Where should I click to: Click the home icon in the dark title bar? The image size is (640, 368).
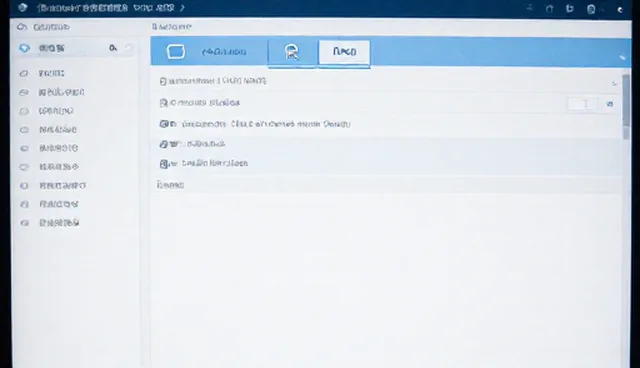tap(549, 9)
